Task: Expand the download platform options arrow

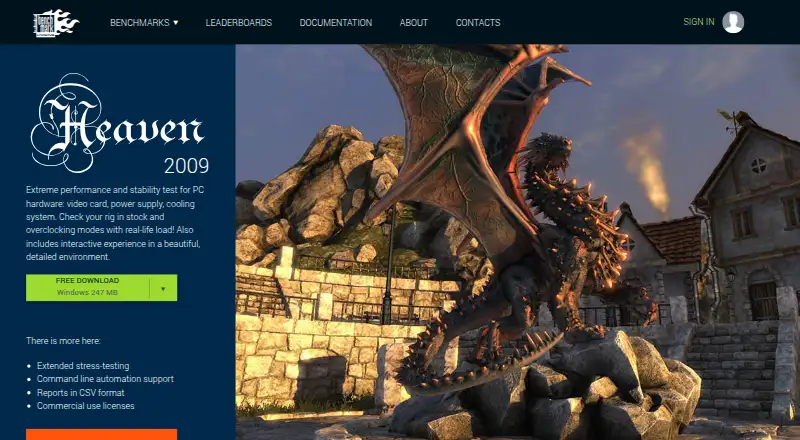Action: (x=163, y=288)
